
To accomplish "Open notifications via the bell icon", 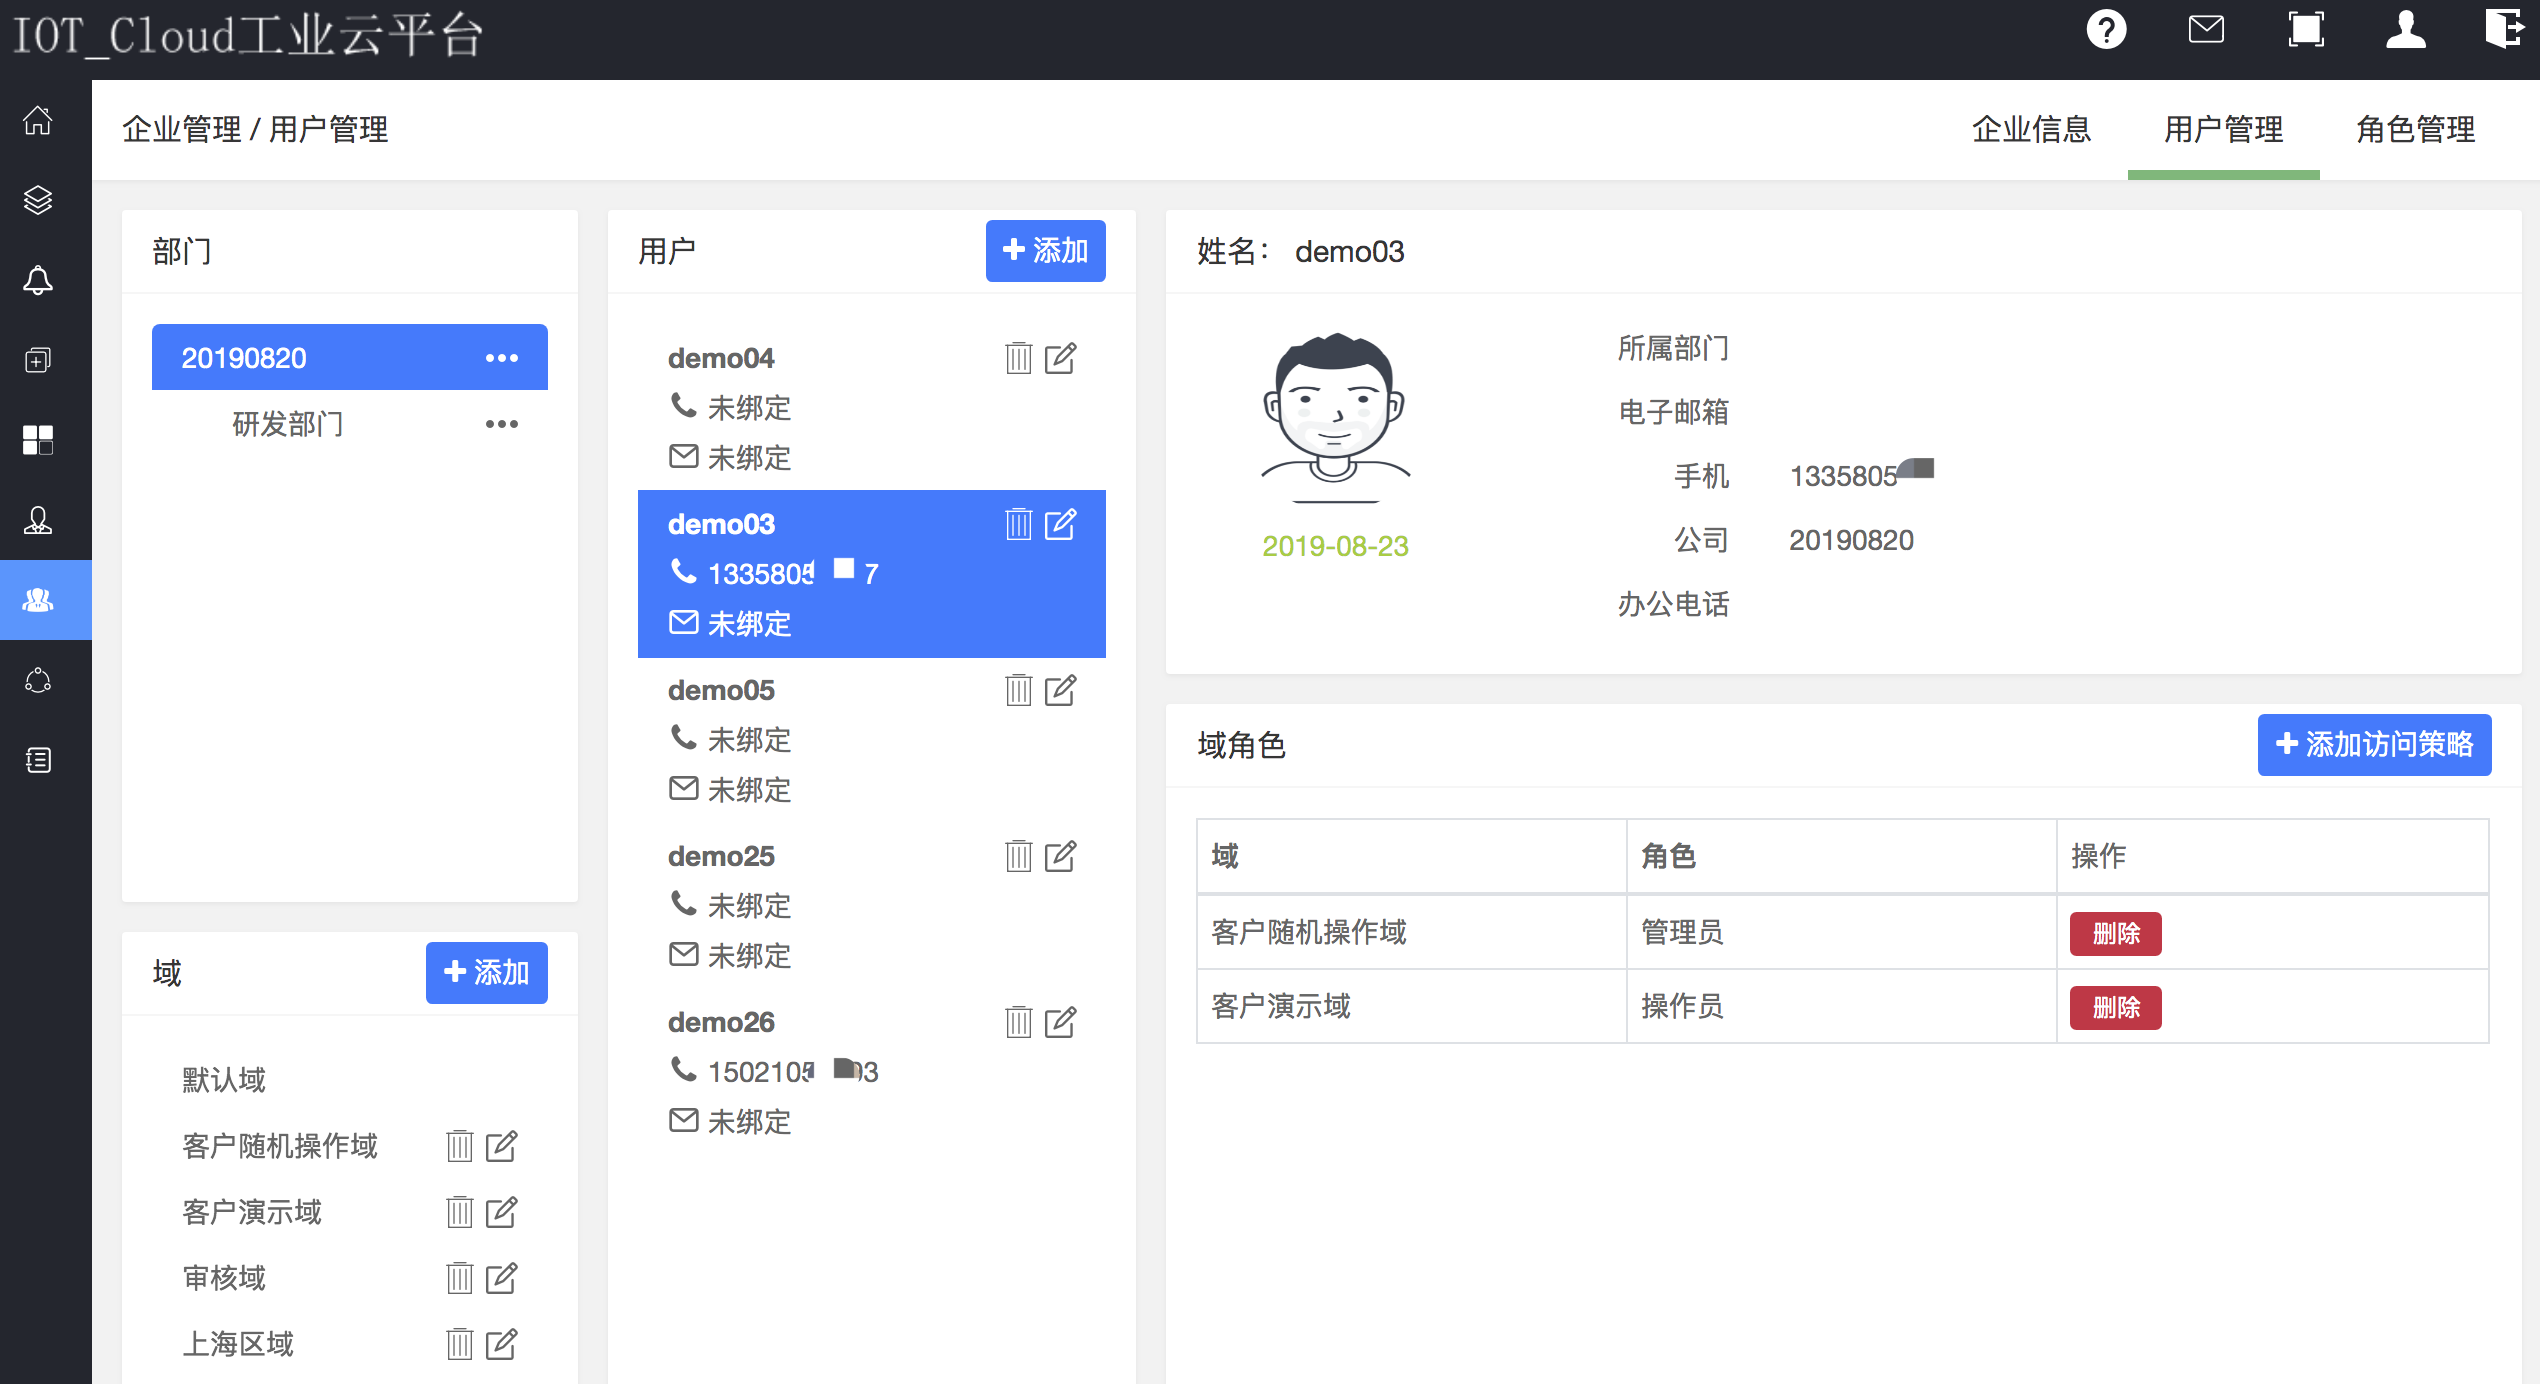I will click(38, 281).
